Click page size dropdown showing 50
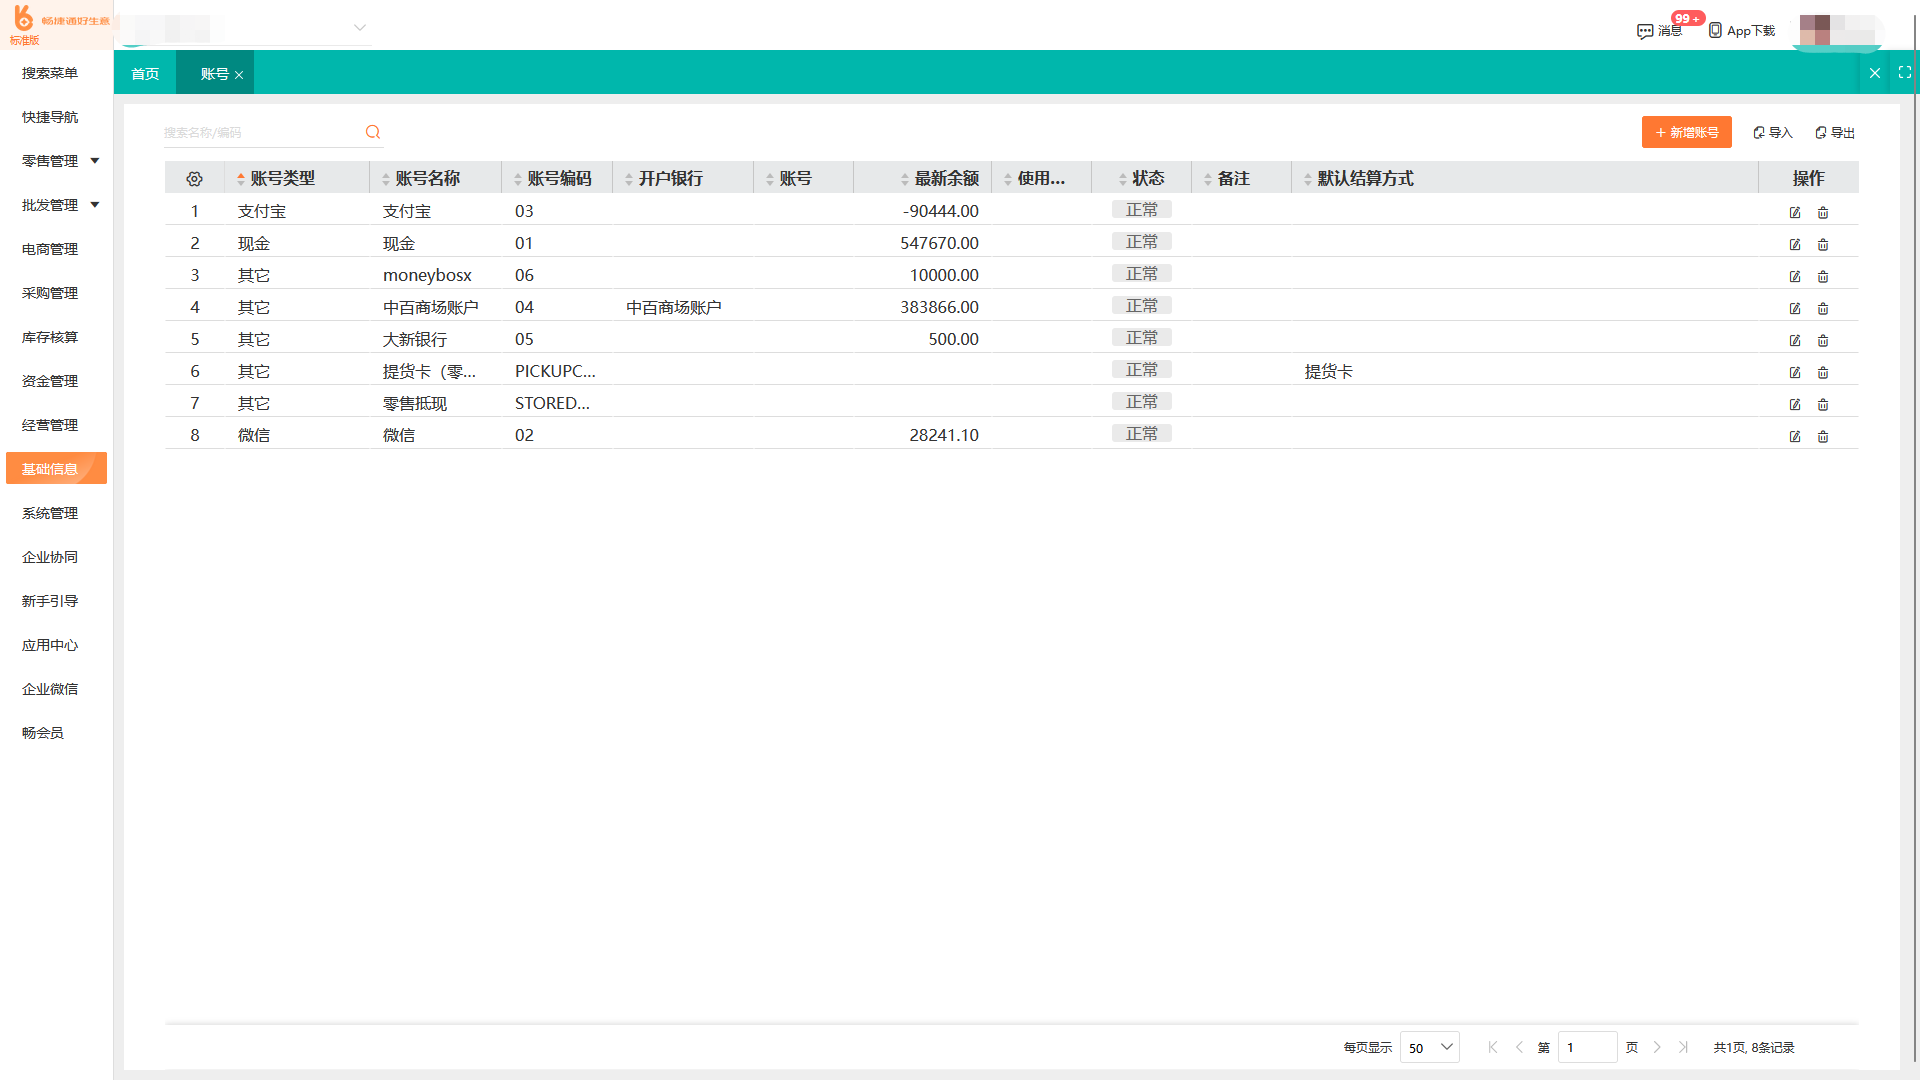This screenshot has height=1080, width=1920. [x=1429, y=1047]
